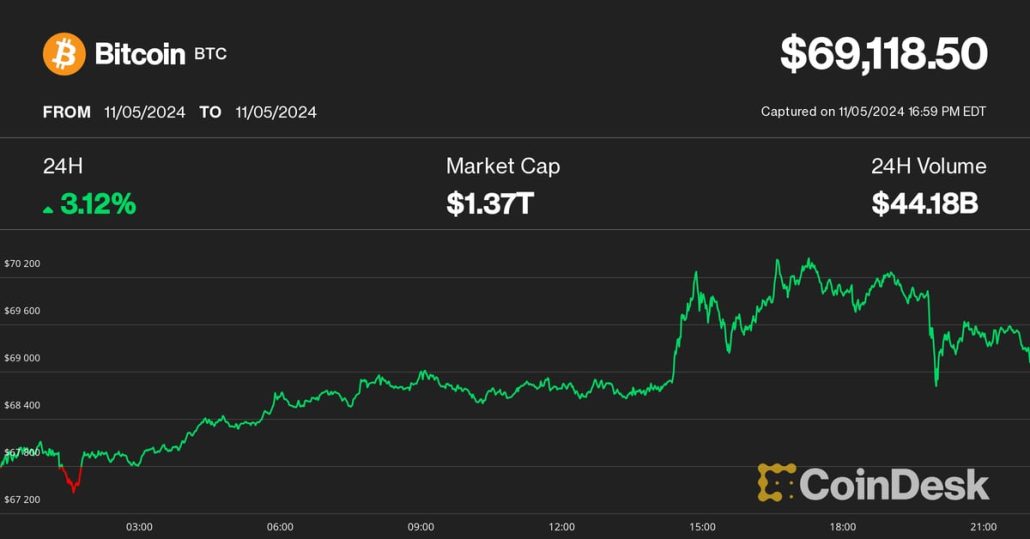Image resolution: width=1030 pixels, height=539 pixels.
Task: Click the green 24H up-arrow indicator
Action: point(48,209)
